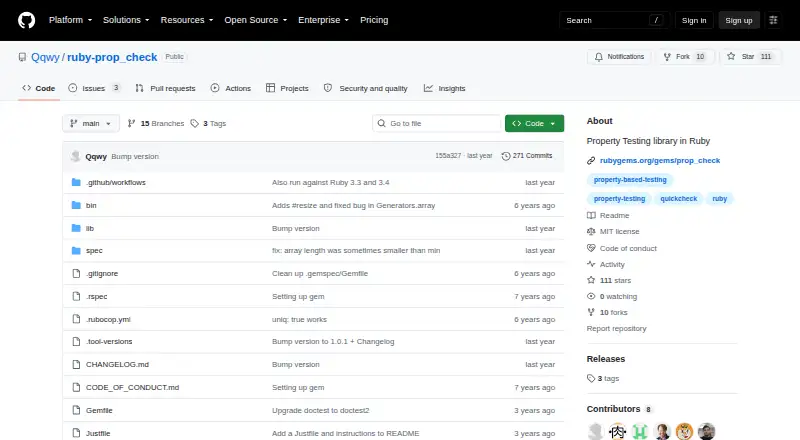
Task: Open commit 'Also run against Ruby 3.3 and 3.4'
Action: (x=331, y=183)
